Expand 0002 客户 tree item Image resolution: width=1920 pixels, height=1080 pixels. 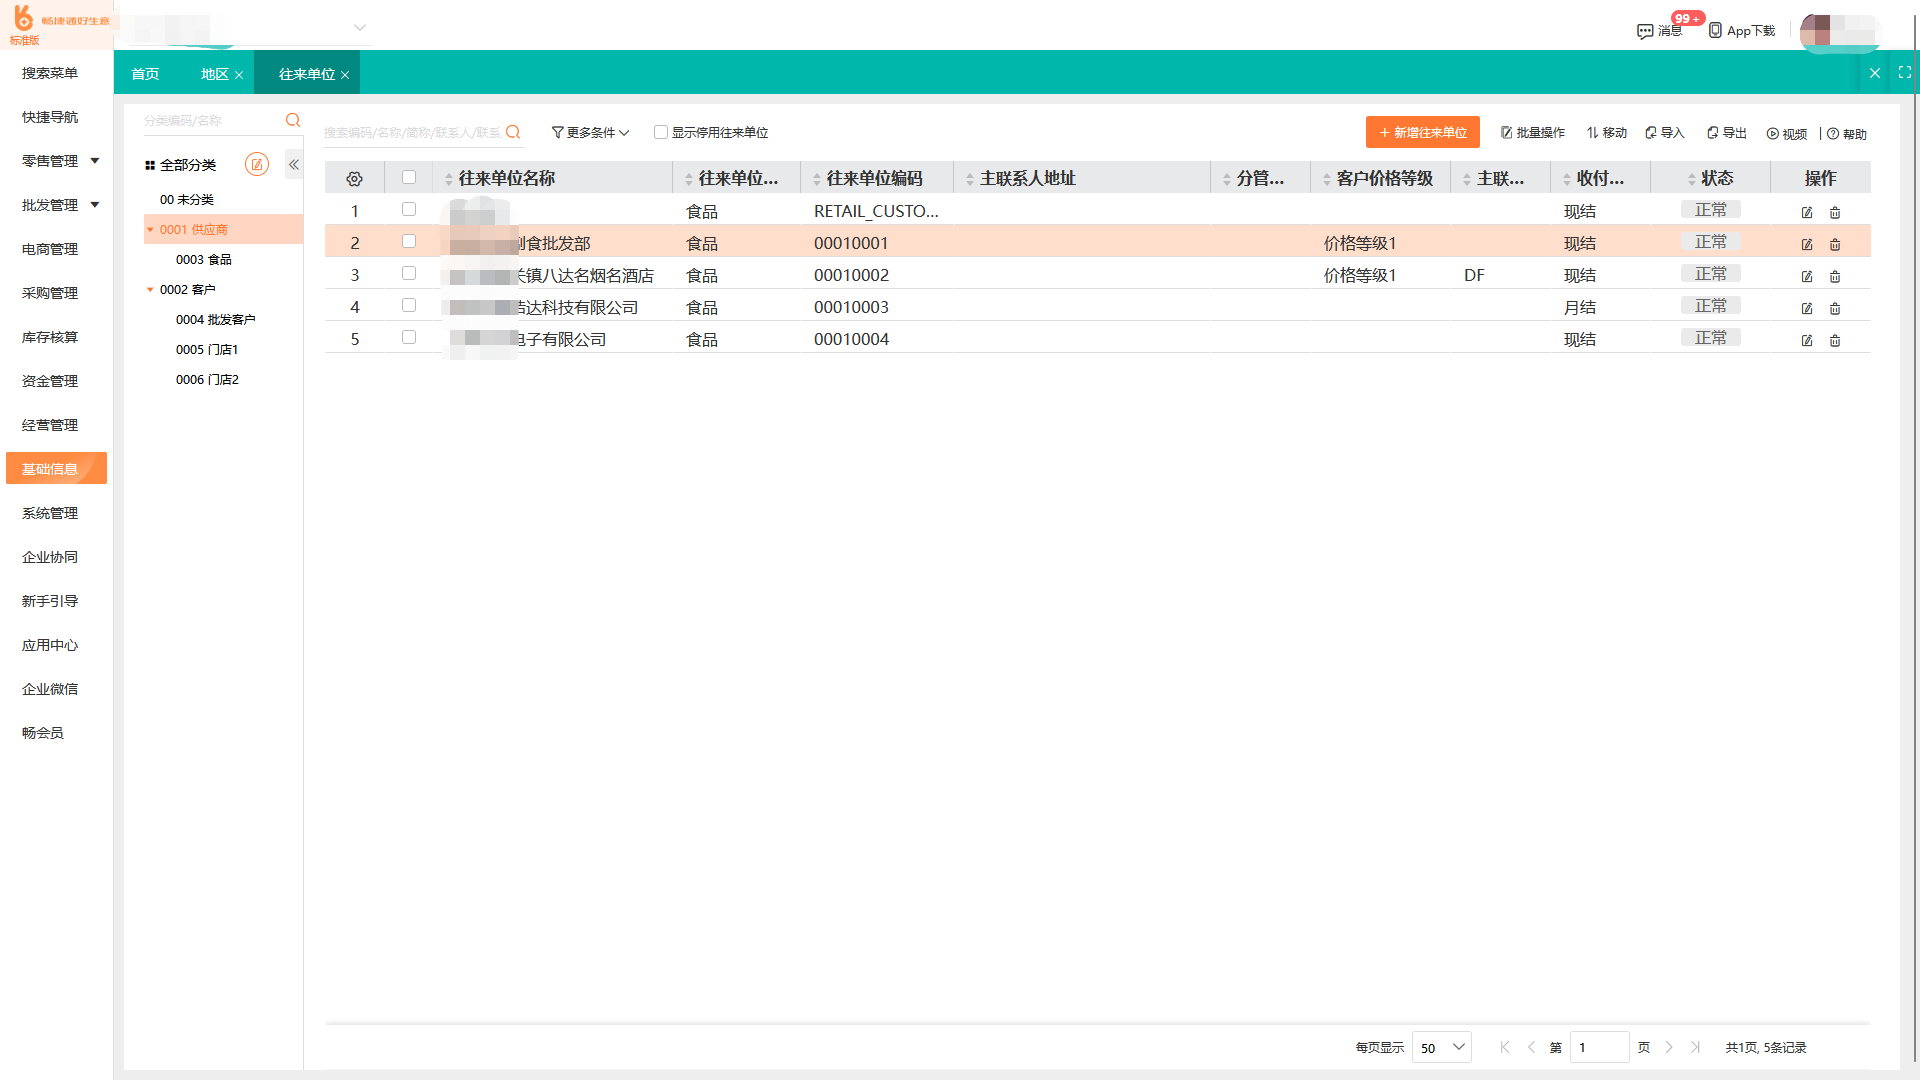pyautogui.click(x=150, y=290)
